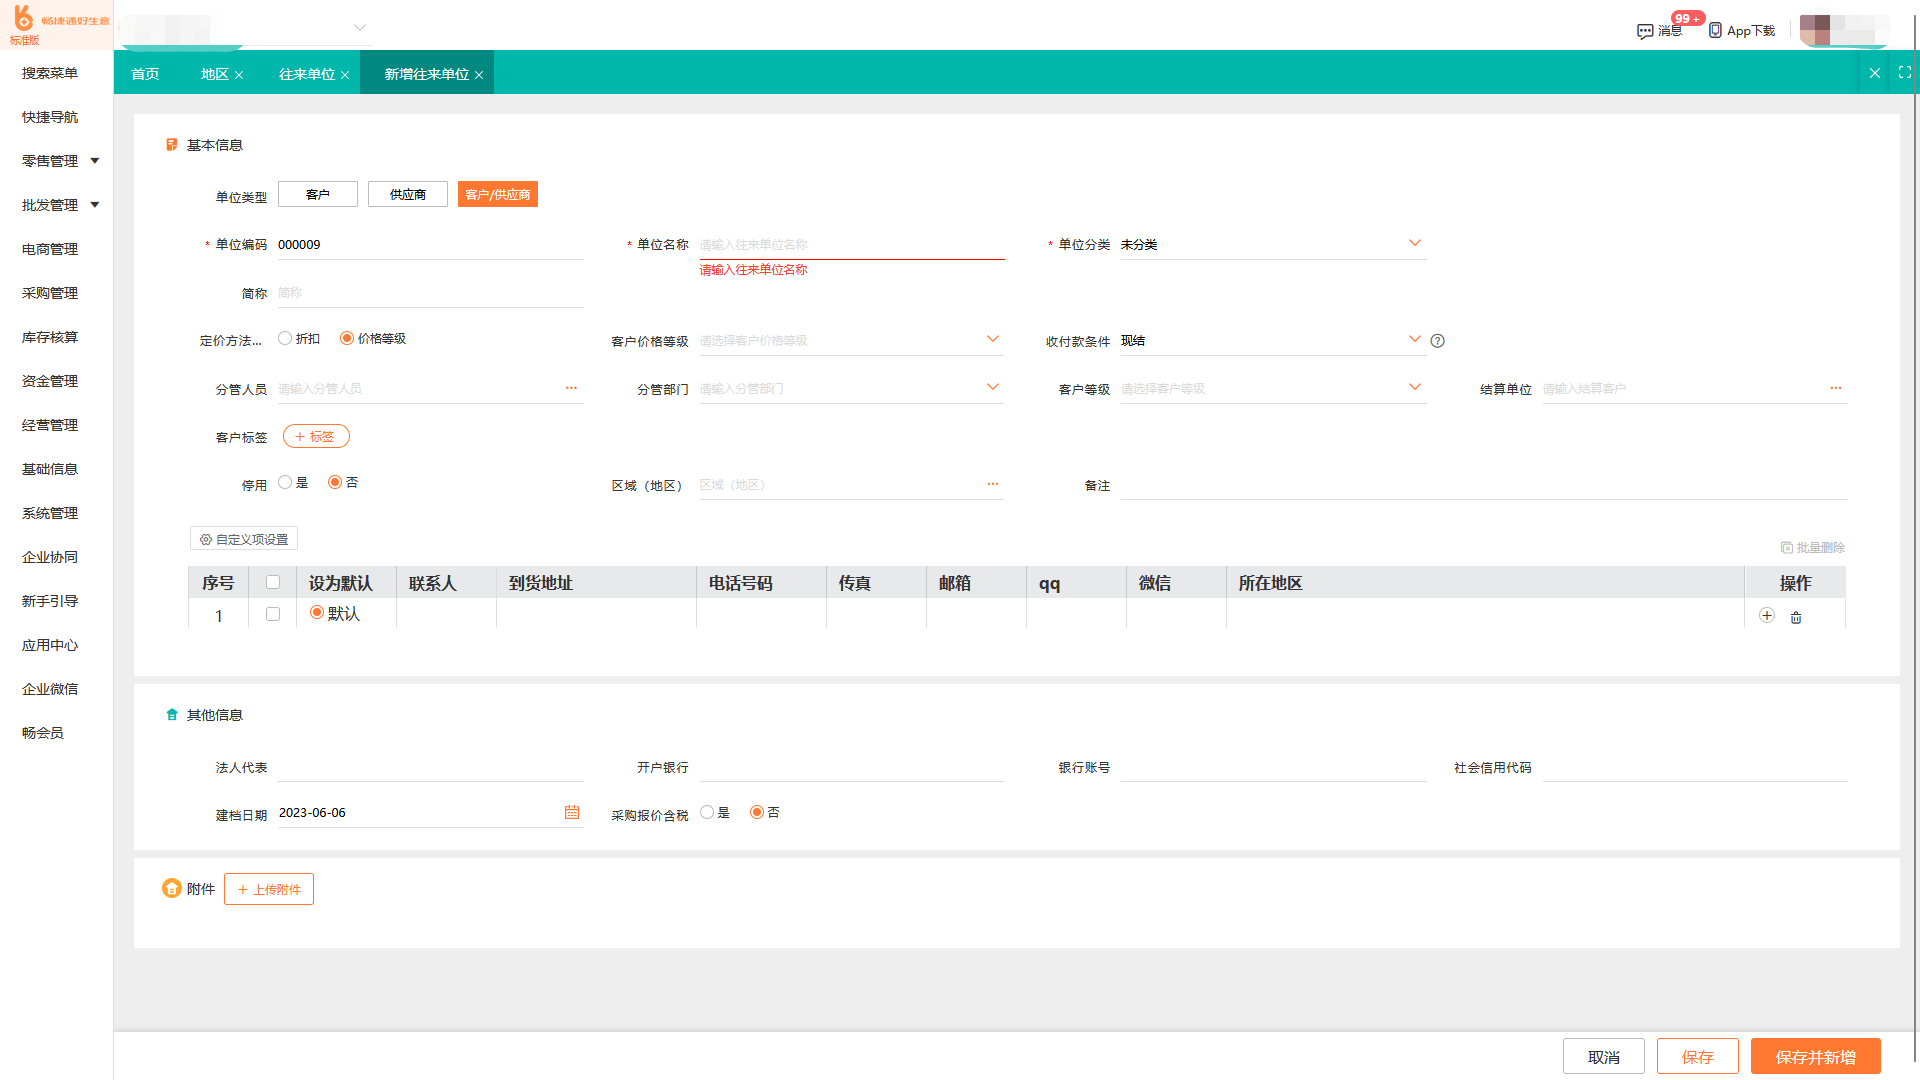Viewport: 1920px width, 1080px height.
Task: Select 价格等级 pricing method radio button
Action: pos(344,340)
